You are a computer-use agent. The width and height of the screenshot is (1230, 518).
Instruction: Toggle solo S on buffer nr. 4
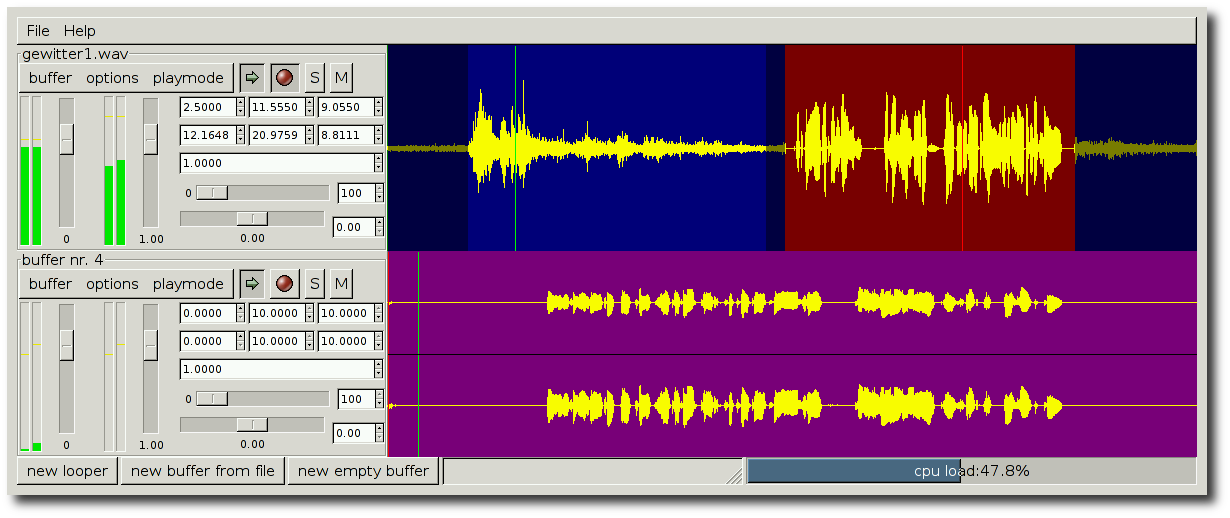point(314,284)
